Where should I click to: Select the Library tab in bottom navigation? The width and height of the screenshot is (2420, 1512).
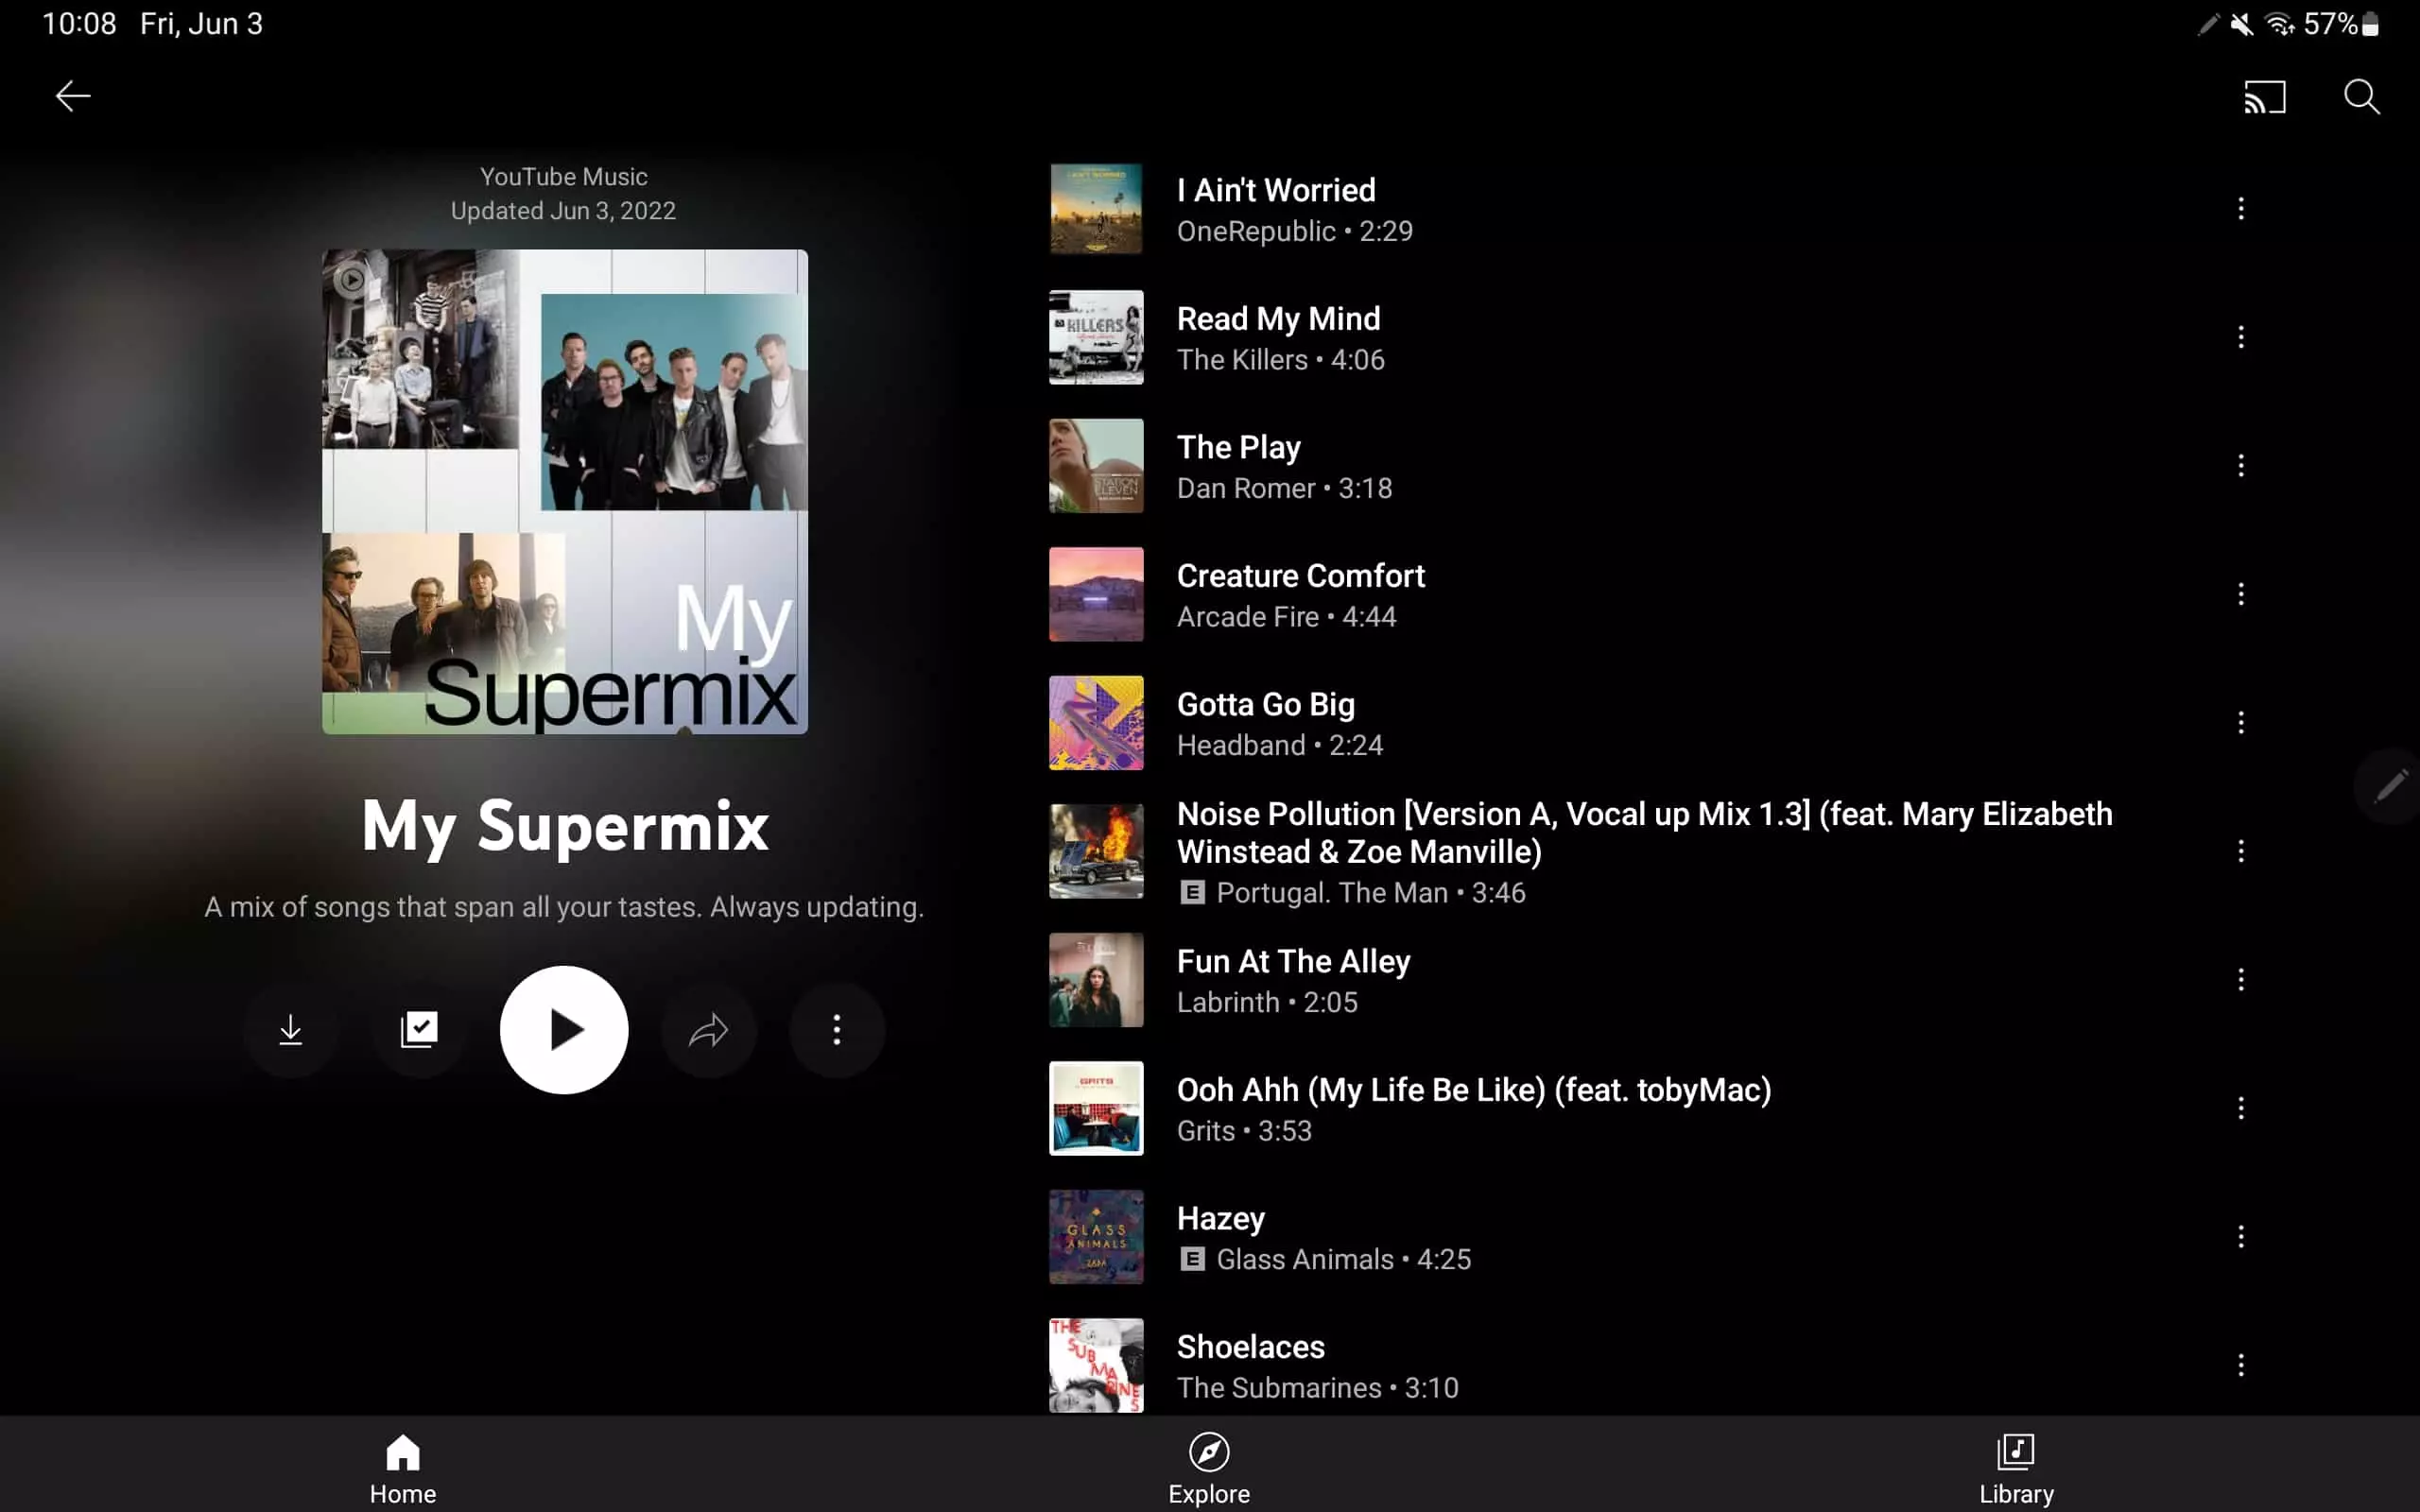pyautogui.click(x=2014, y=1467)
